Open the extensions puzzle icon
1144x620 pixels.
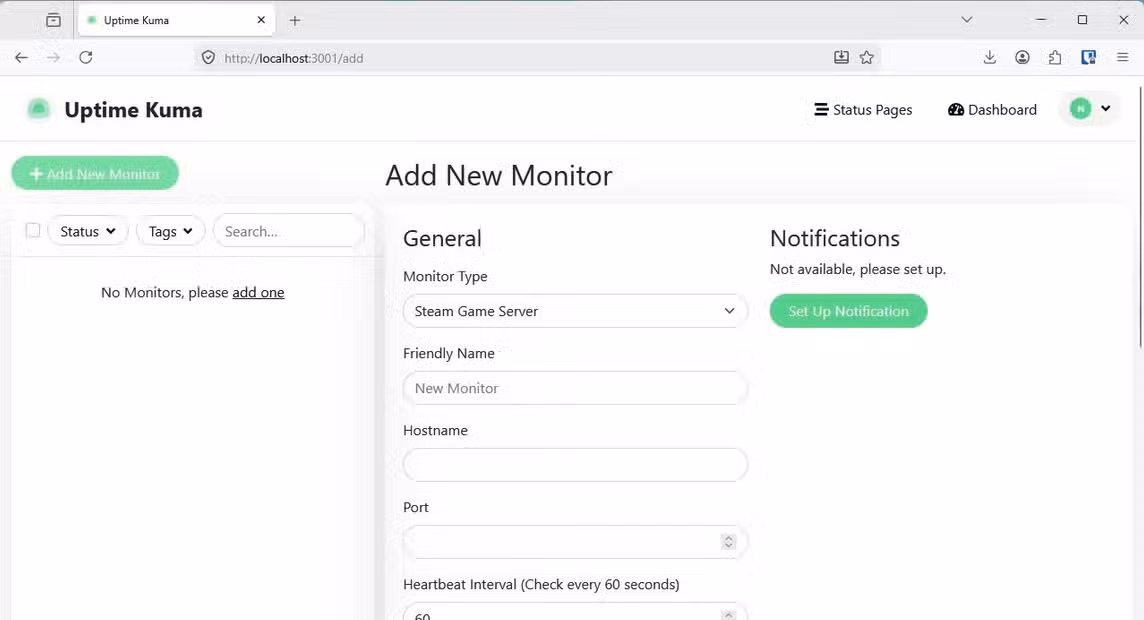coord(1055,58)
